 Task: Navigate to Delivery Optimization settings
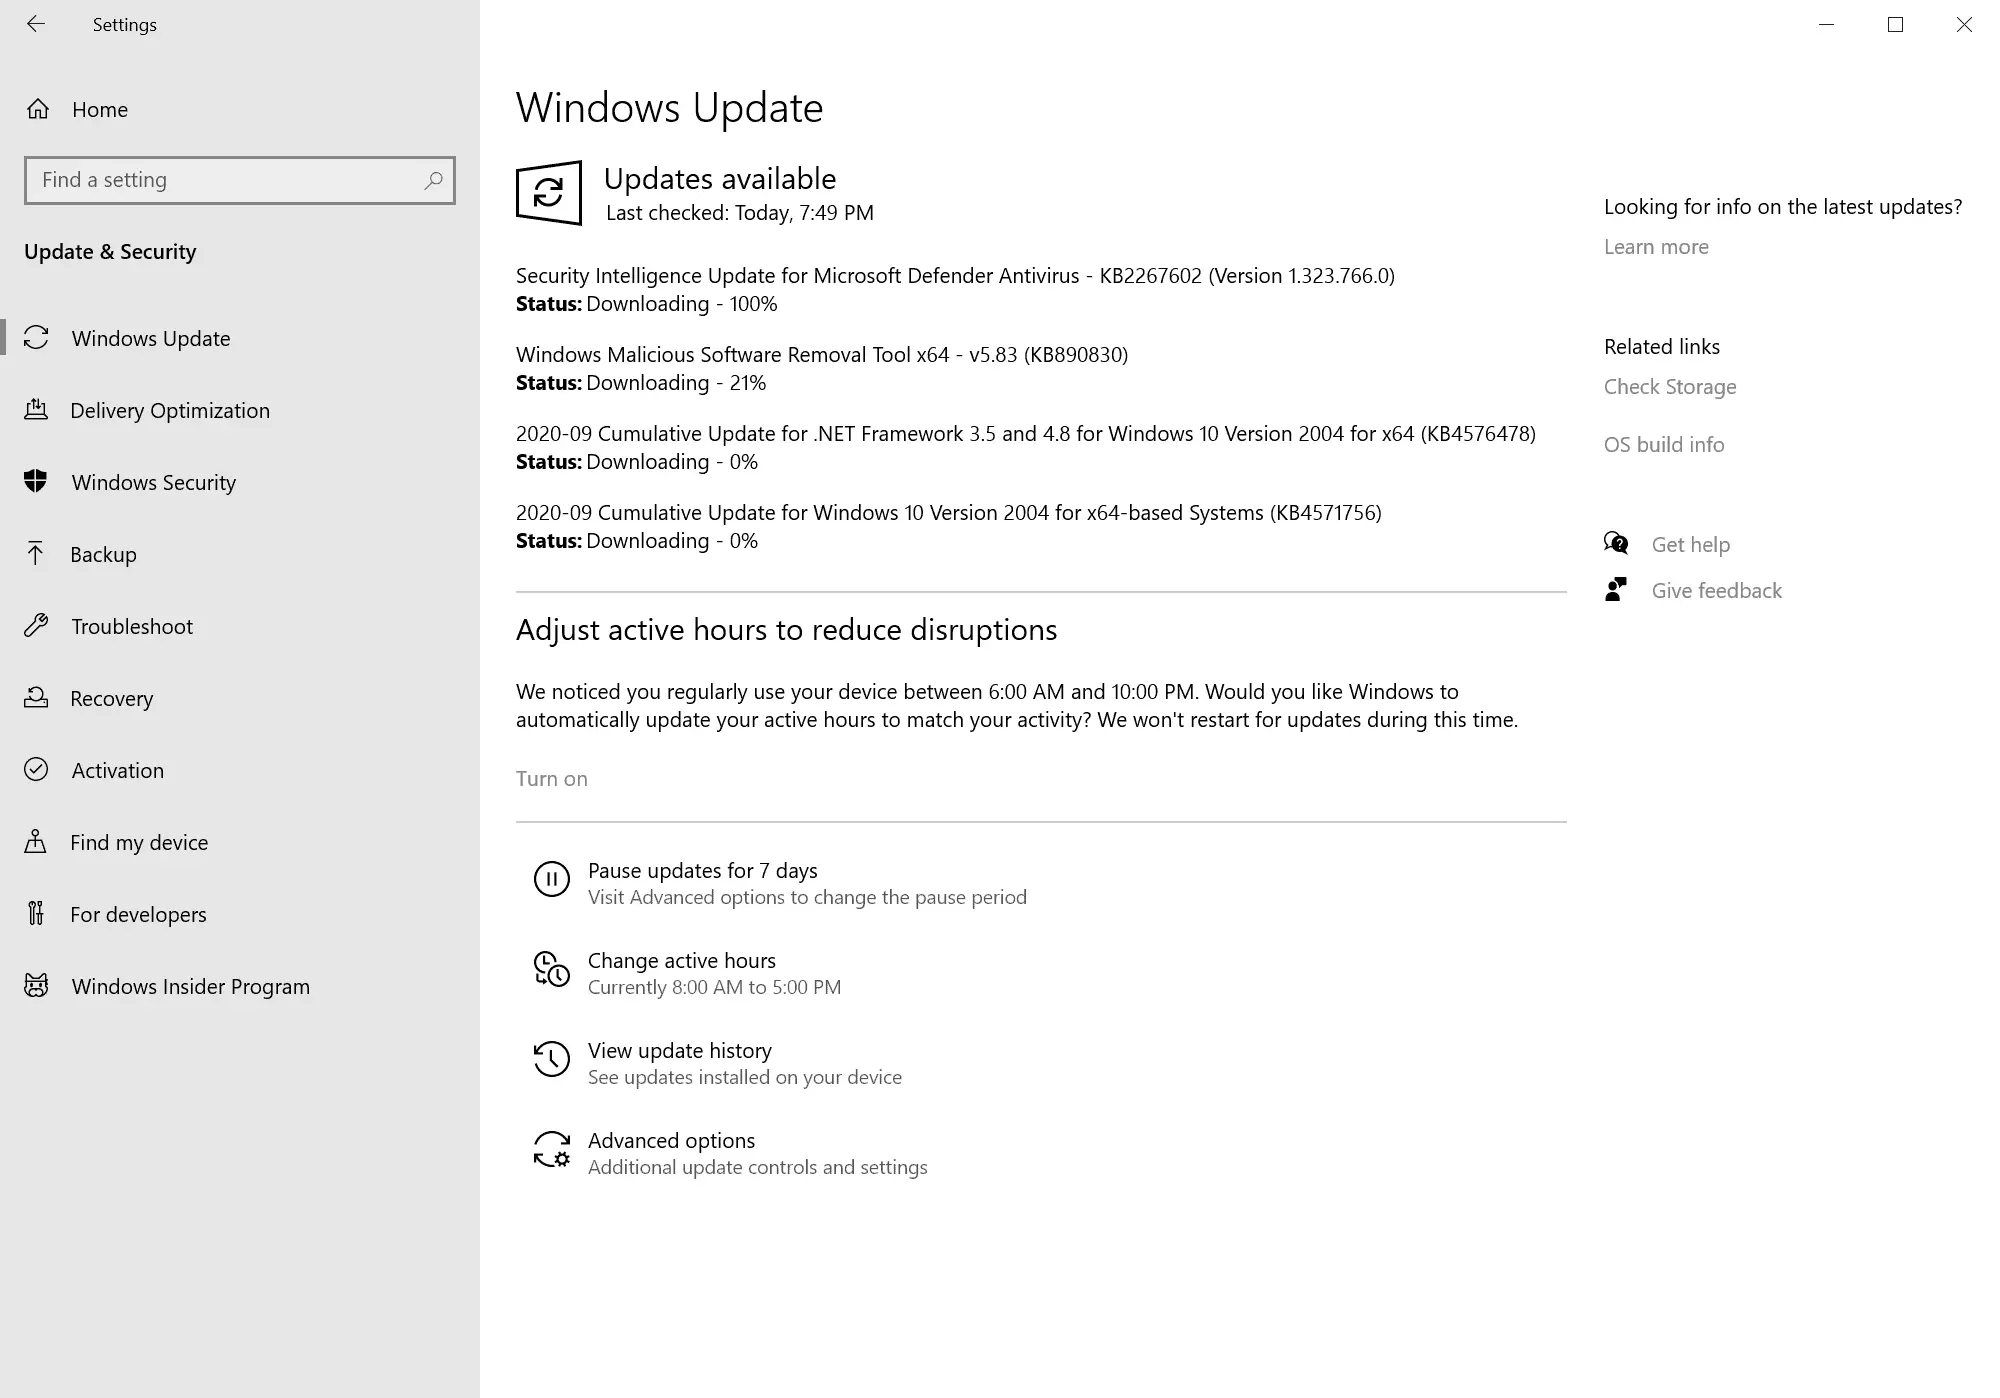(170, 410)
